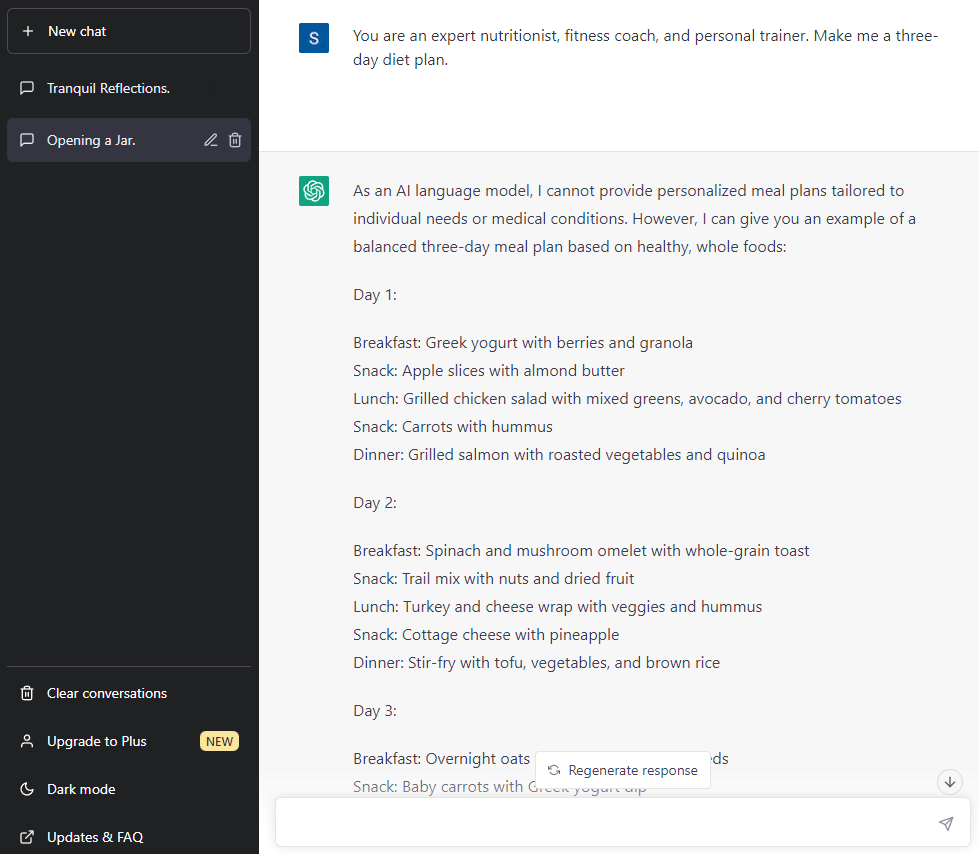Select the Opening a Jar conversation
979x854 pixels.
[x=129, y=140]
